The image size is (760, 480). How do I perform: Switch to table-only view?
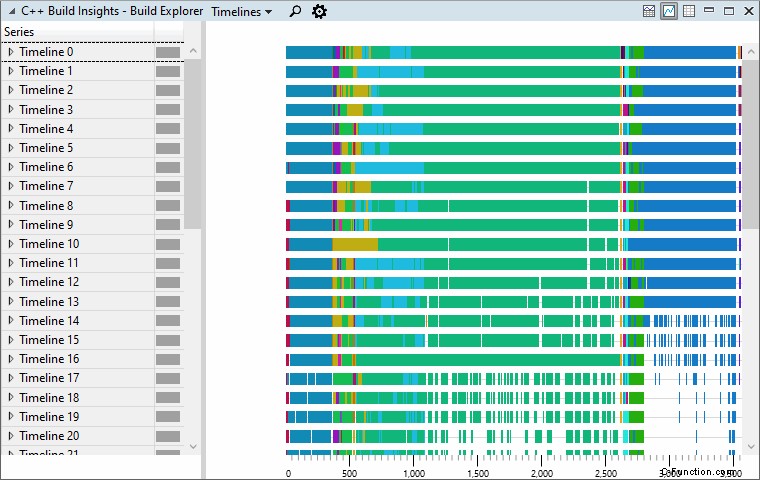(x=689, y=11)
